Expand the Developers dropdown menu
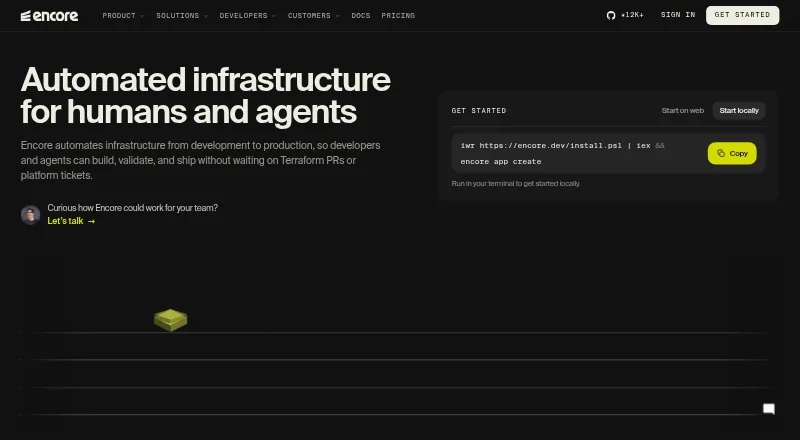 pos(248,16)
